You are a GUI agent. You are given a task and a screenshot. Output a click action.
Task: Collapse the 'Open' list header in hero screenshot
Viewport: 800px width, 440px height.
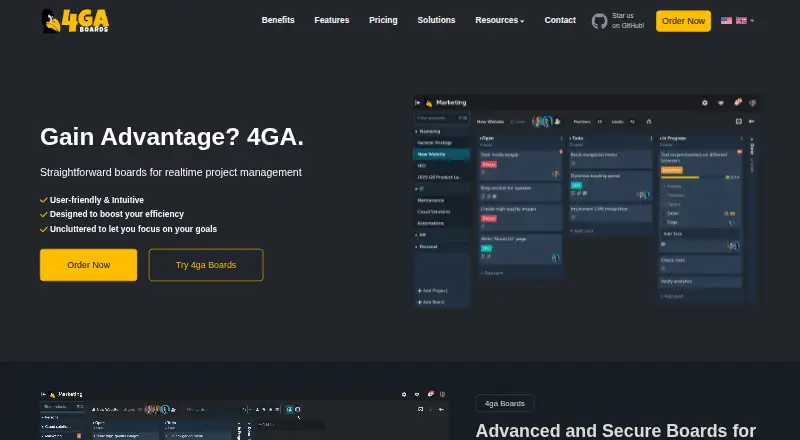click(x=487, y=138)
